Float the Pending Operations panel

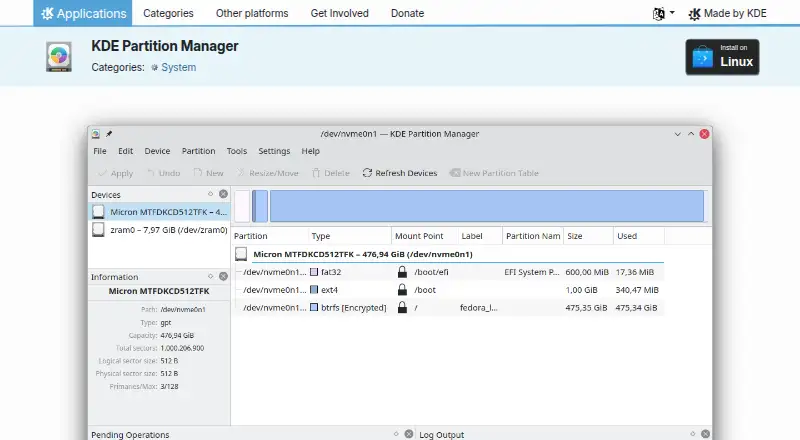coord(396,434)
